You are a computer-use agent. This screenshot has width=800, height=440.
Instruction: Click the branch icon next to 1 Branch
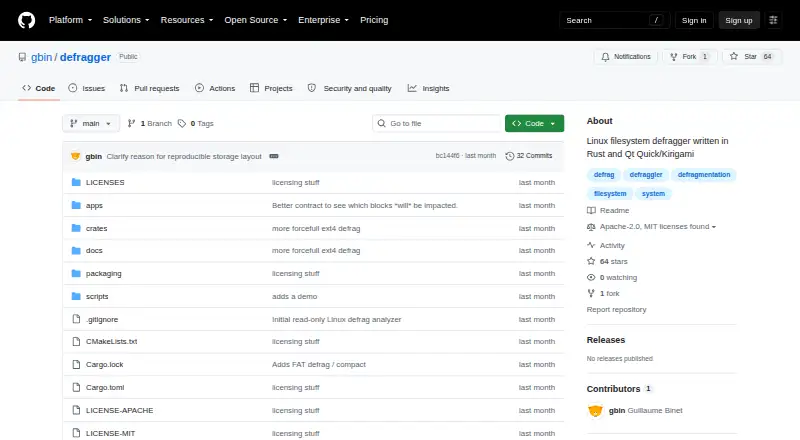[131, 124]
